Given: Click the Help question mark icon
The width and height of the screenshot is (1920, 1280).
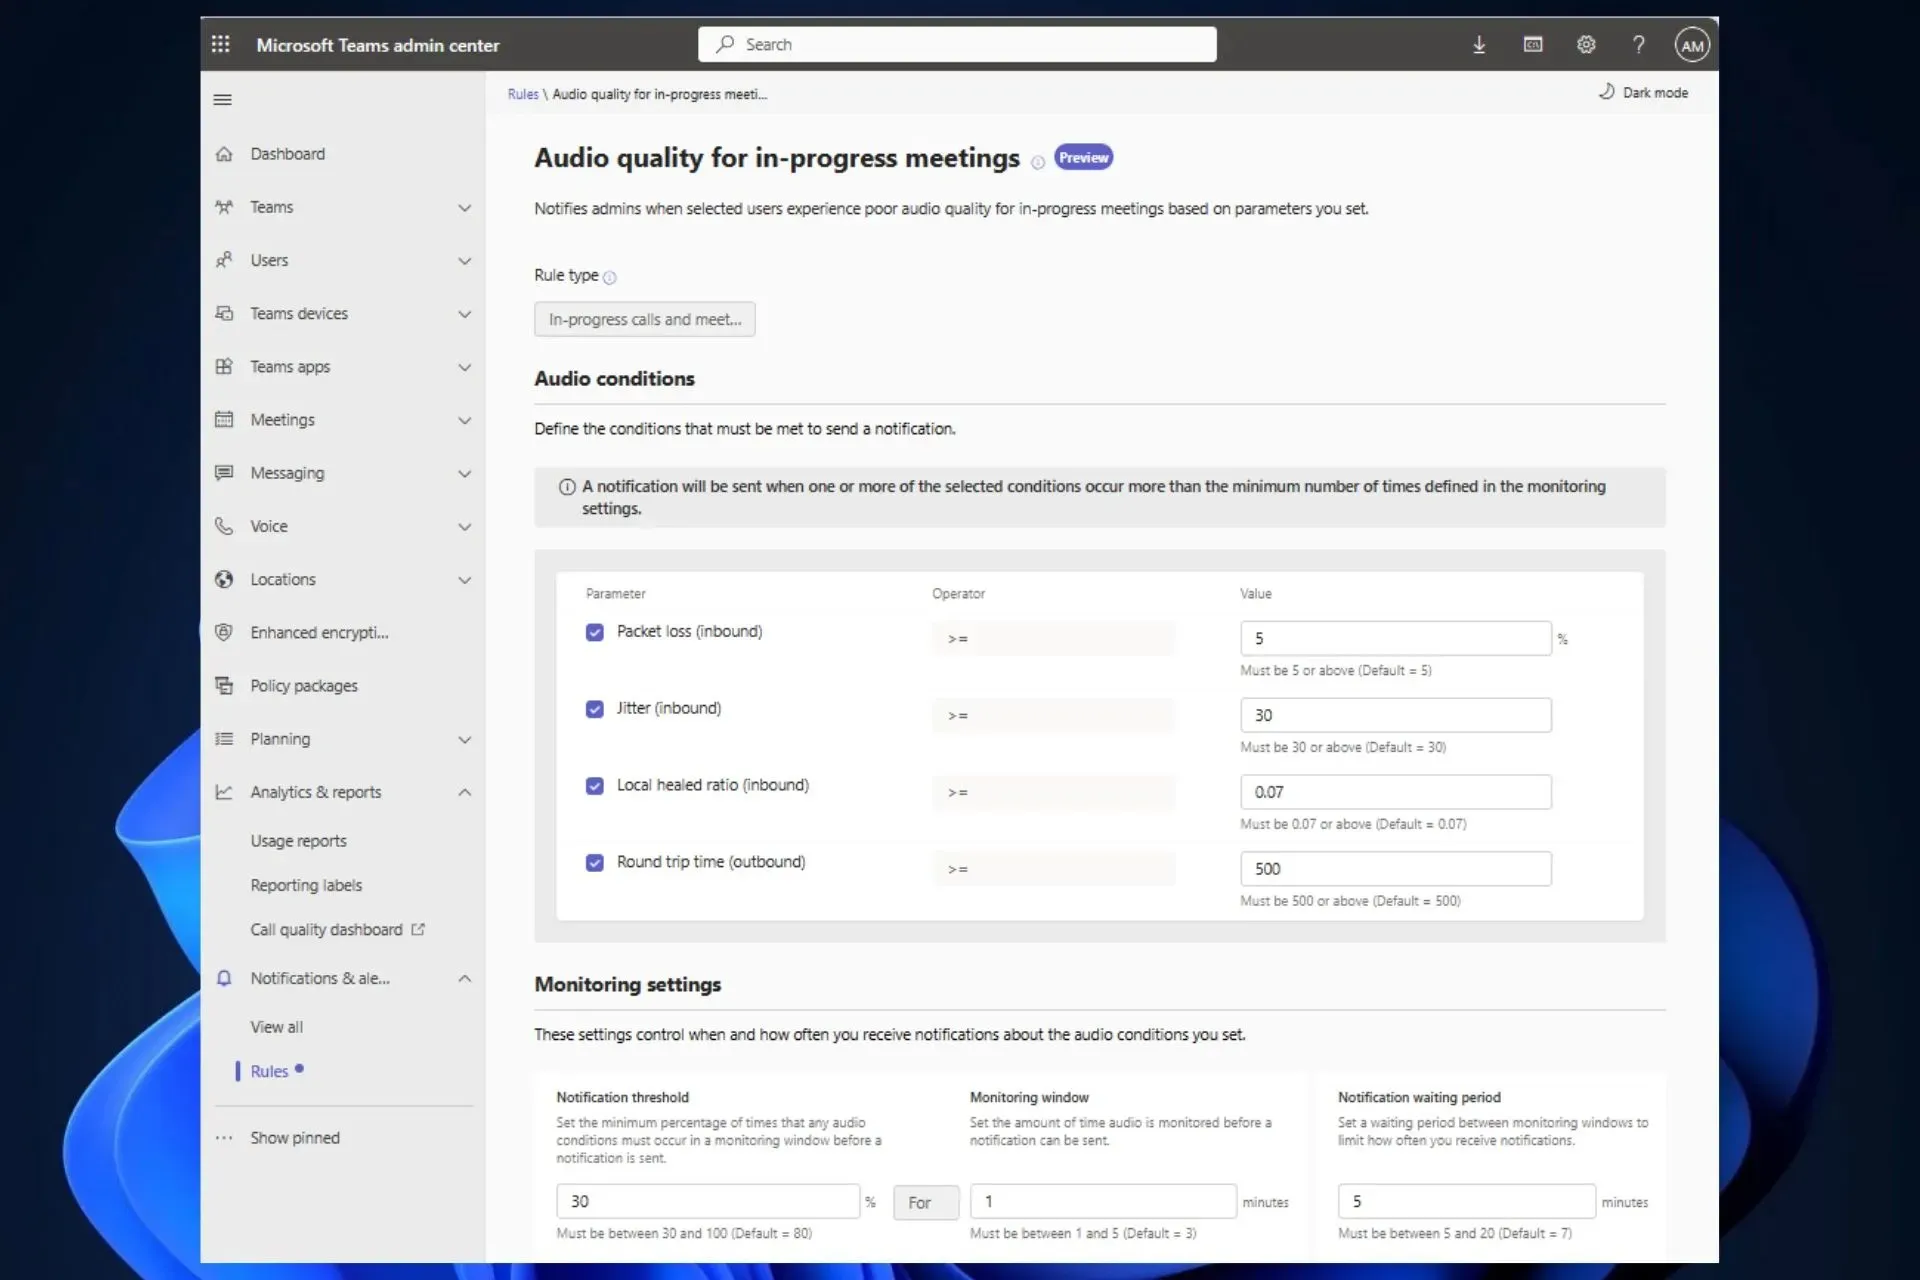Looking at the screenshot, I should coord(1639,44).
